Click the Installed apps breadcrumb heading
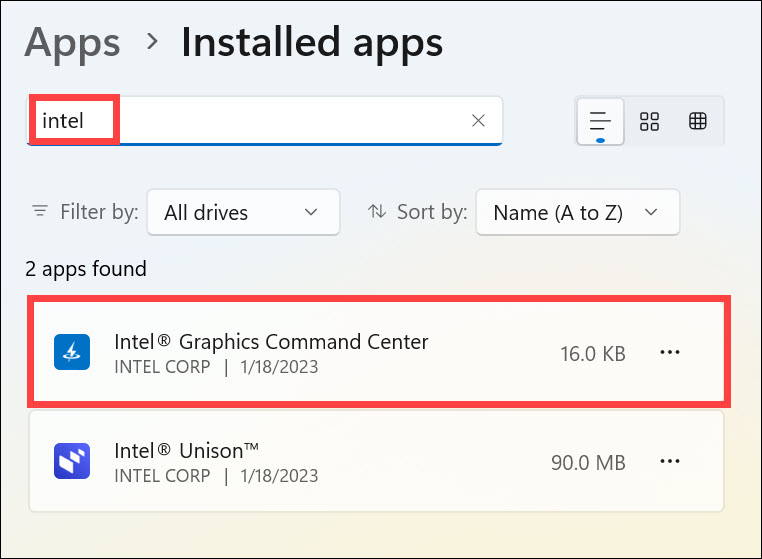 [311, 42]
